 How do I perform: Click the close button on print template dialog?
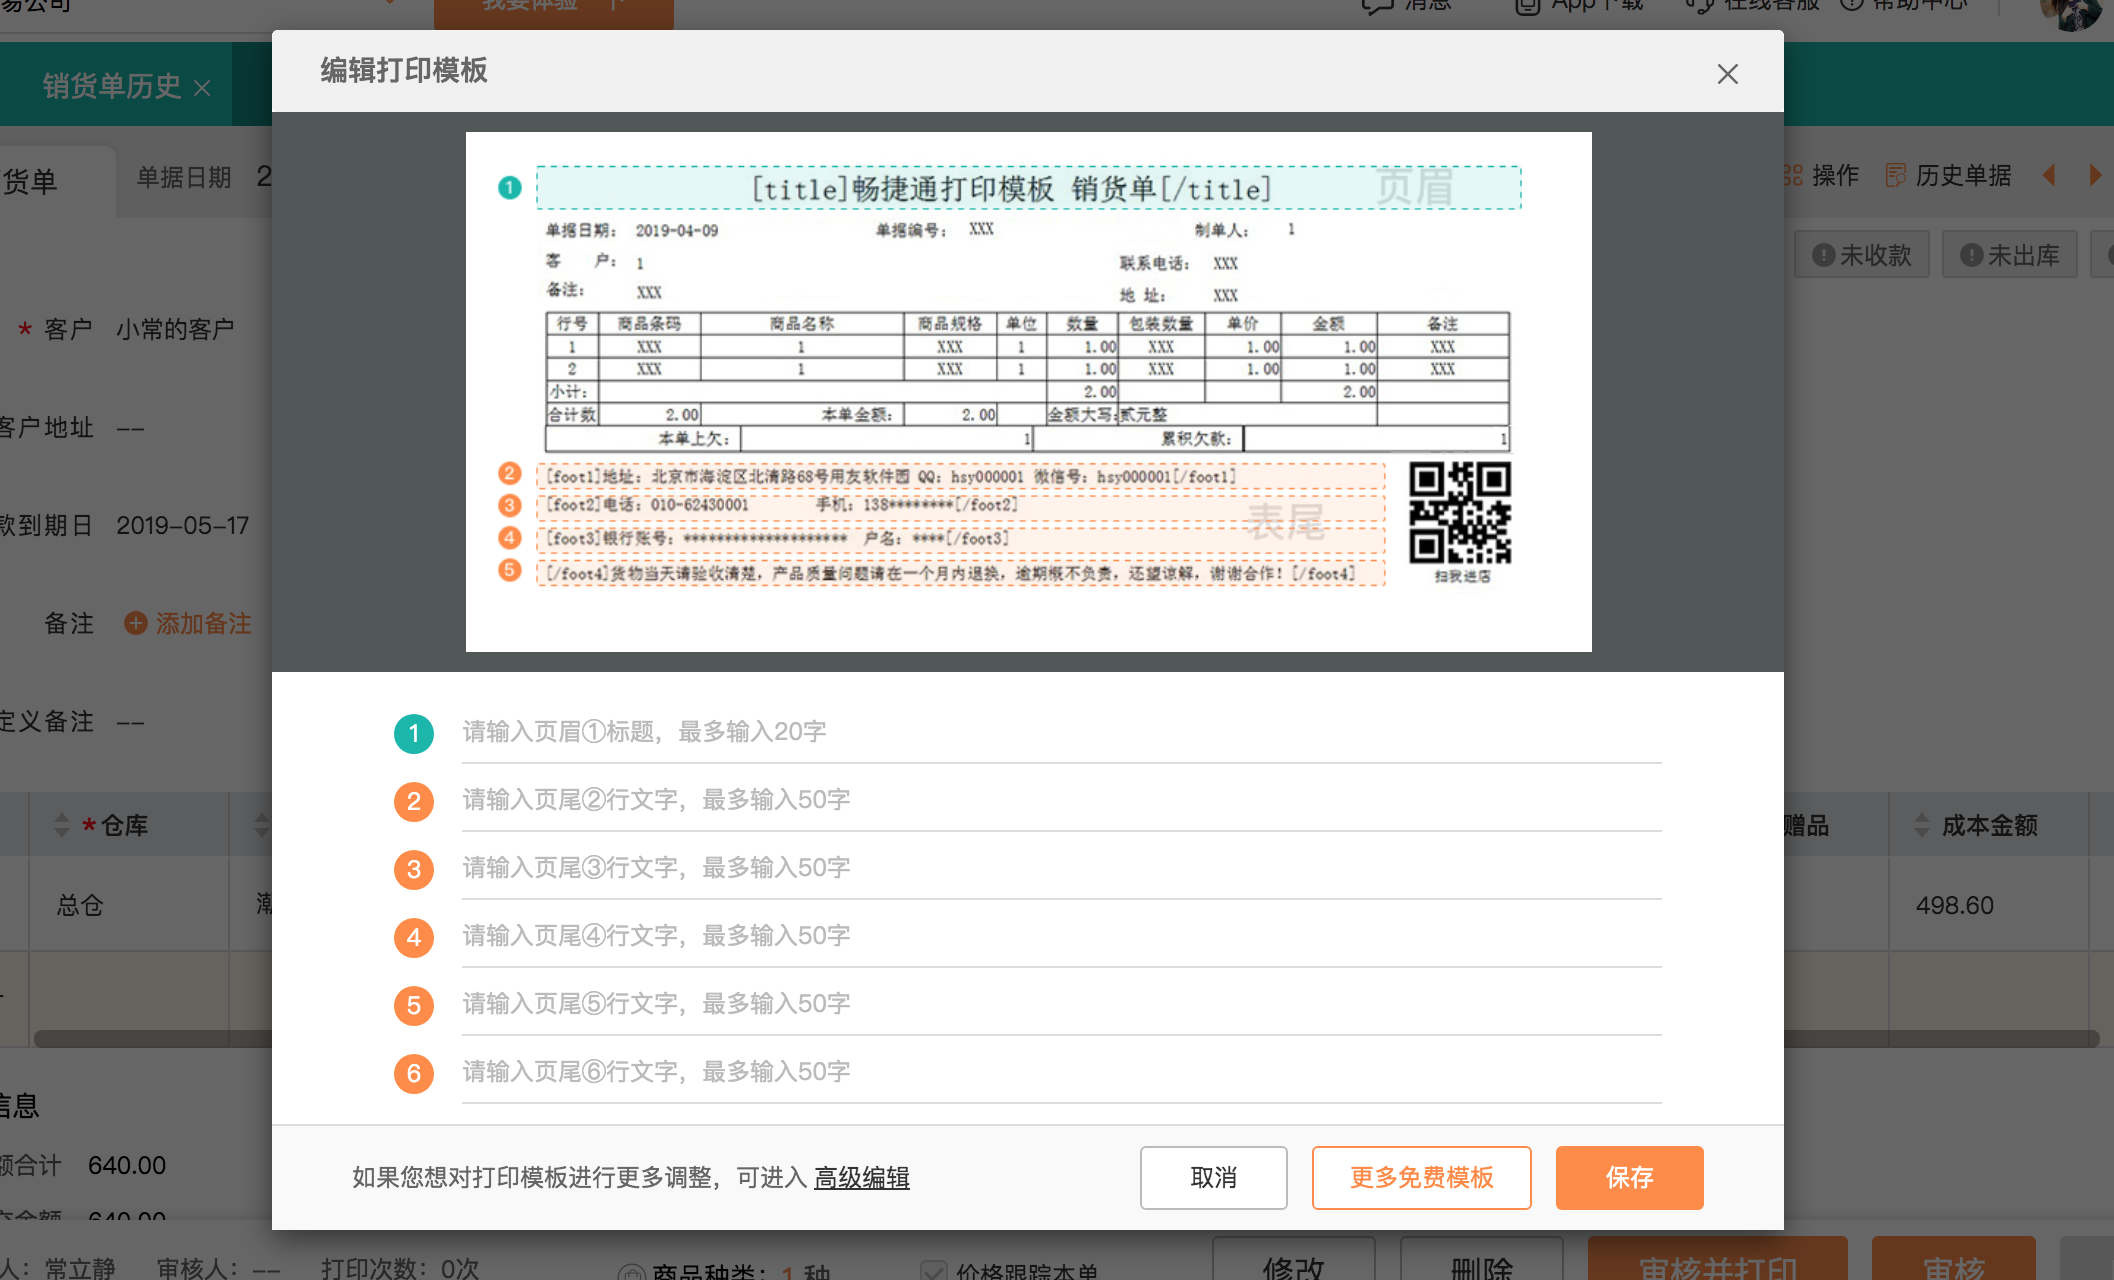click(1727, 74)
